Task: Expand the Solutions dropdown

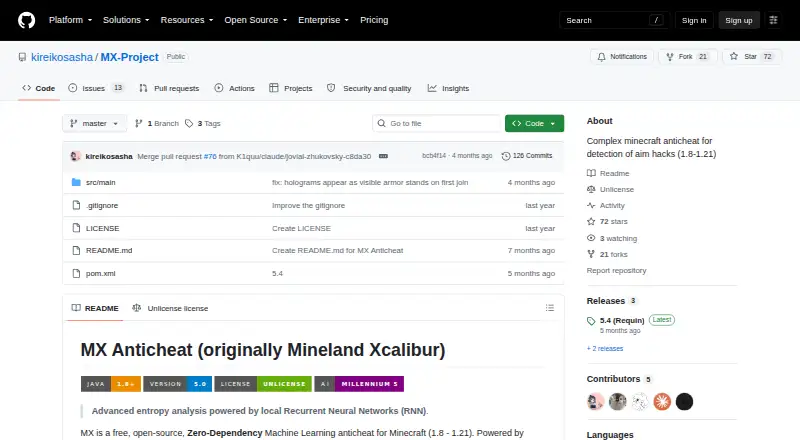Action: (x=126, y=20)
